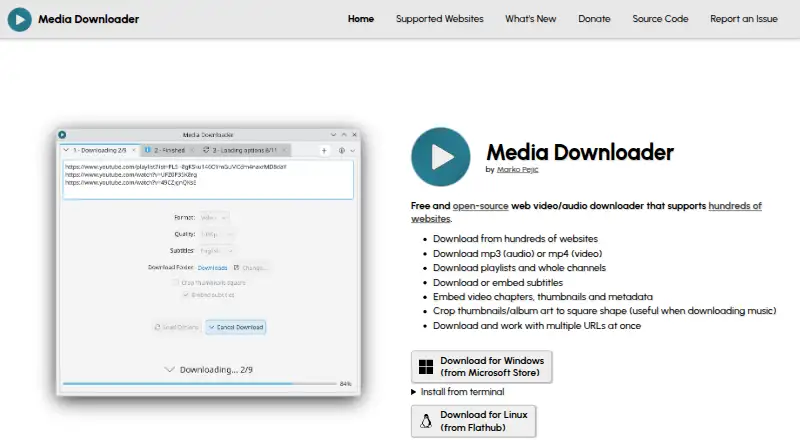This screenshot has width=800, height=440.
Task: Click the Cancel Download button in screenshot
Action: 236,327
